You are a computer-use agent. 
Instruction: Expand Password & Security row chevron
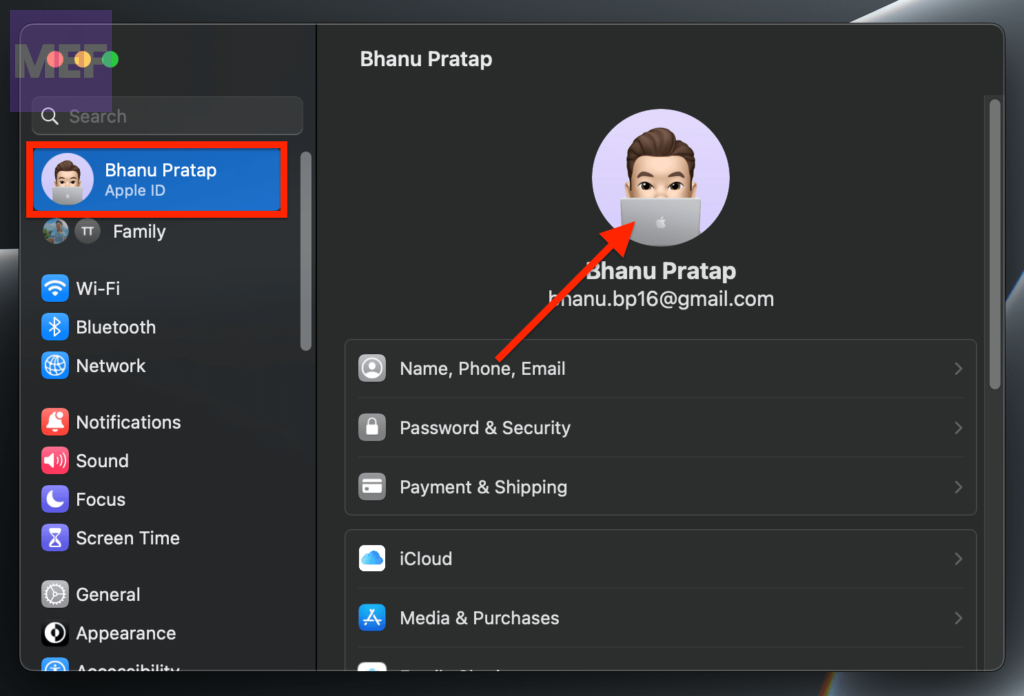958,428
